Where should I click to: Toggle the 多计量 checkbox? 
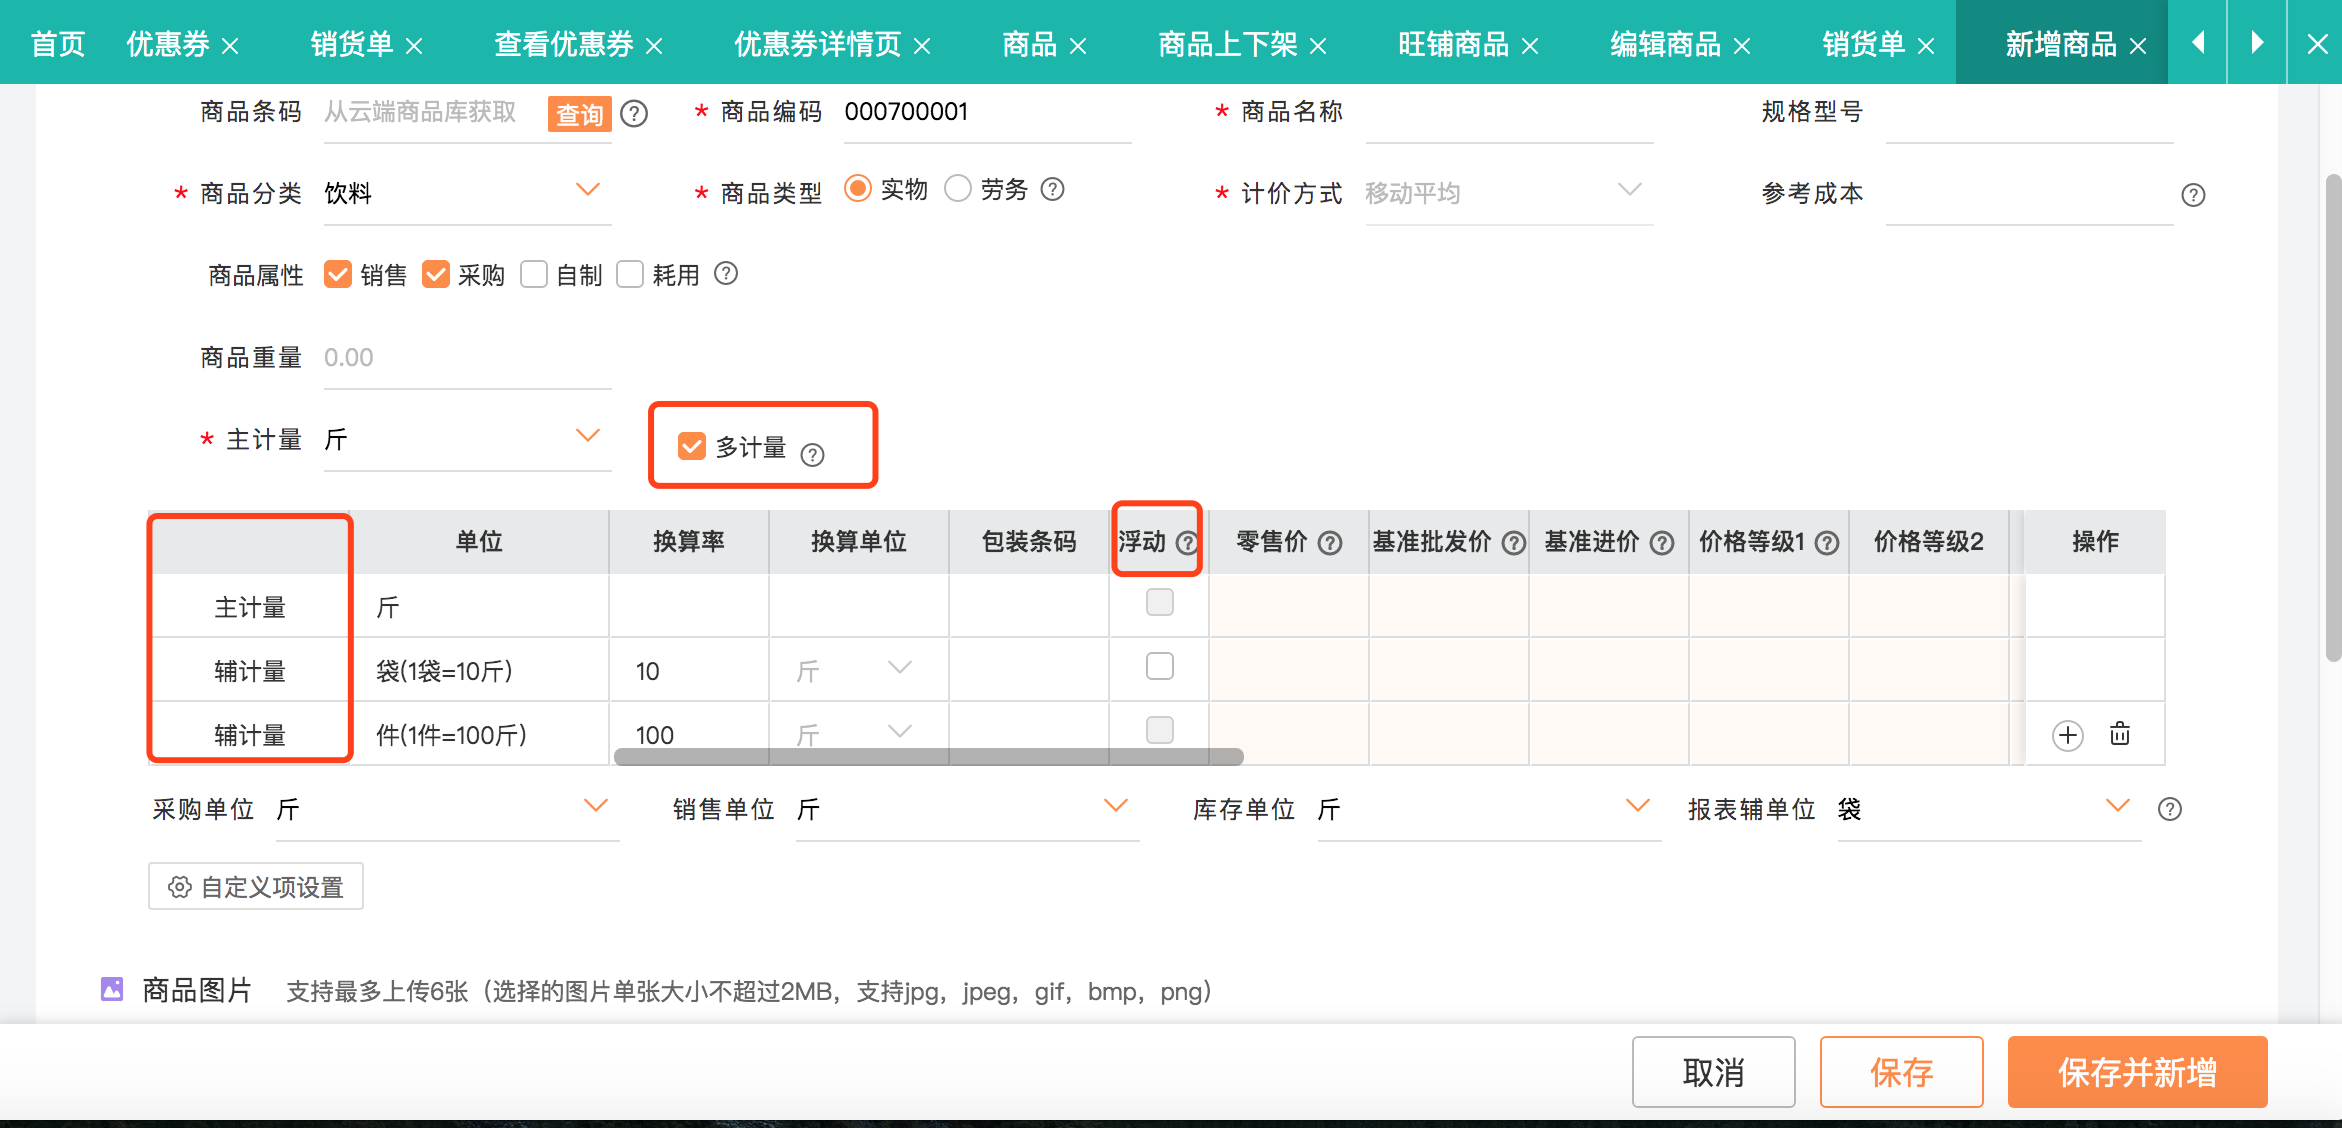coord(690,447)
